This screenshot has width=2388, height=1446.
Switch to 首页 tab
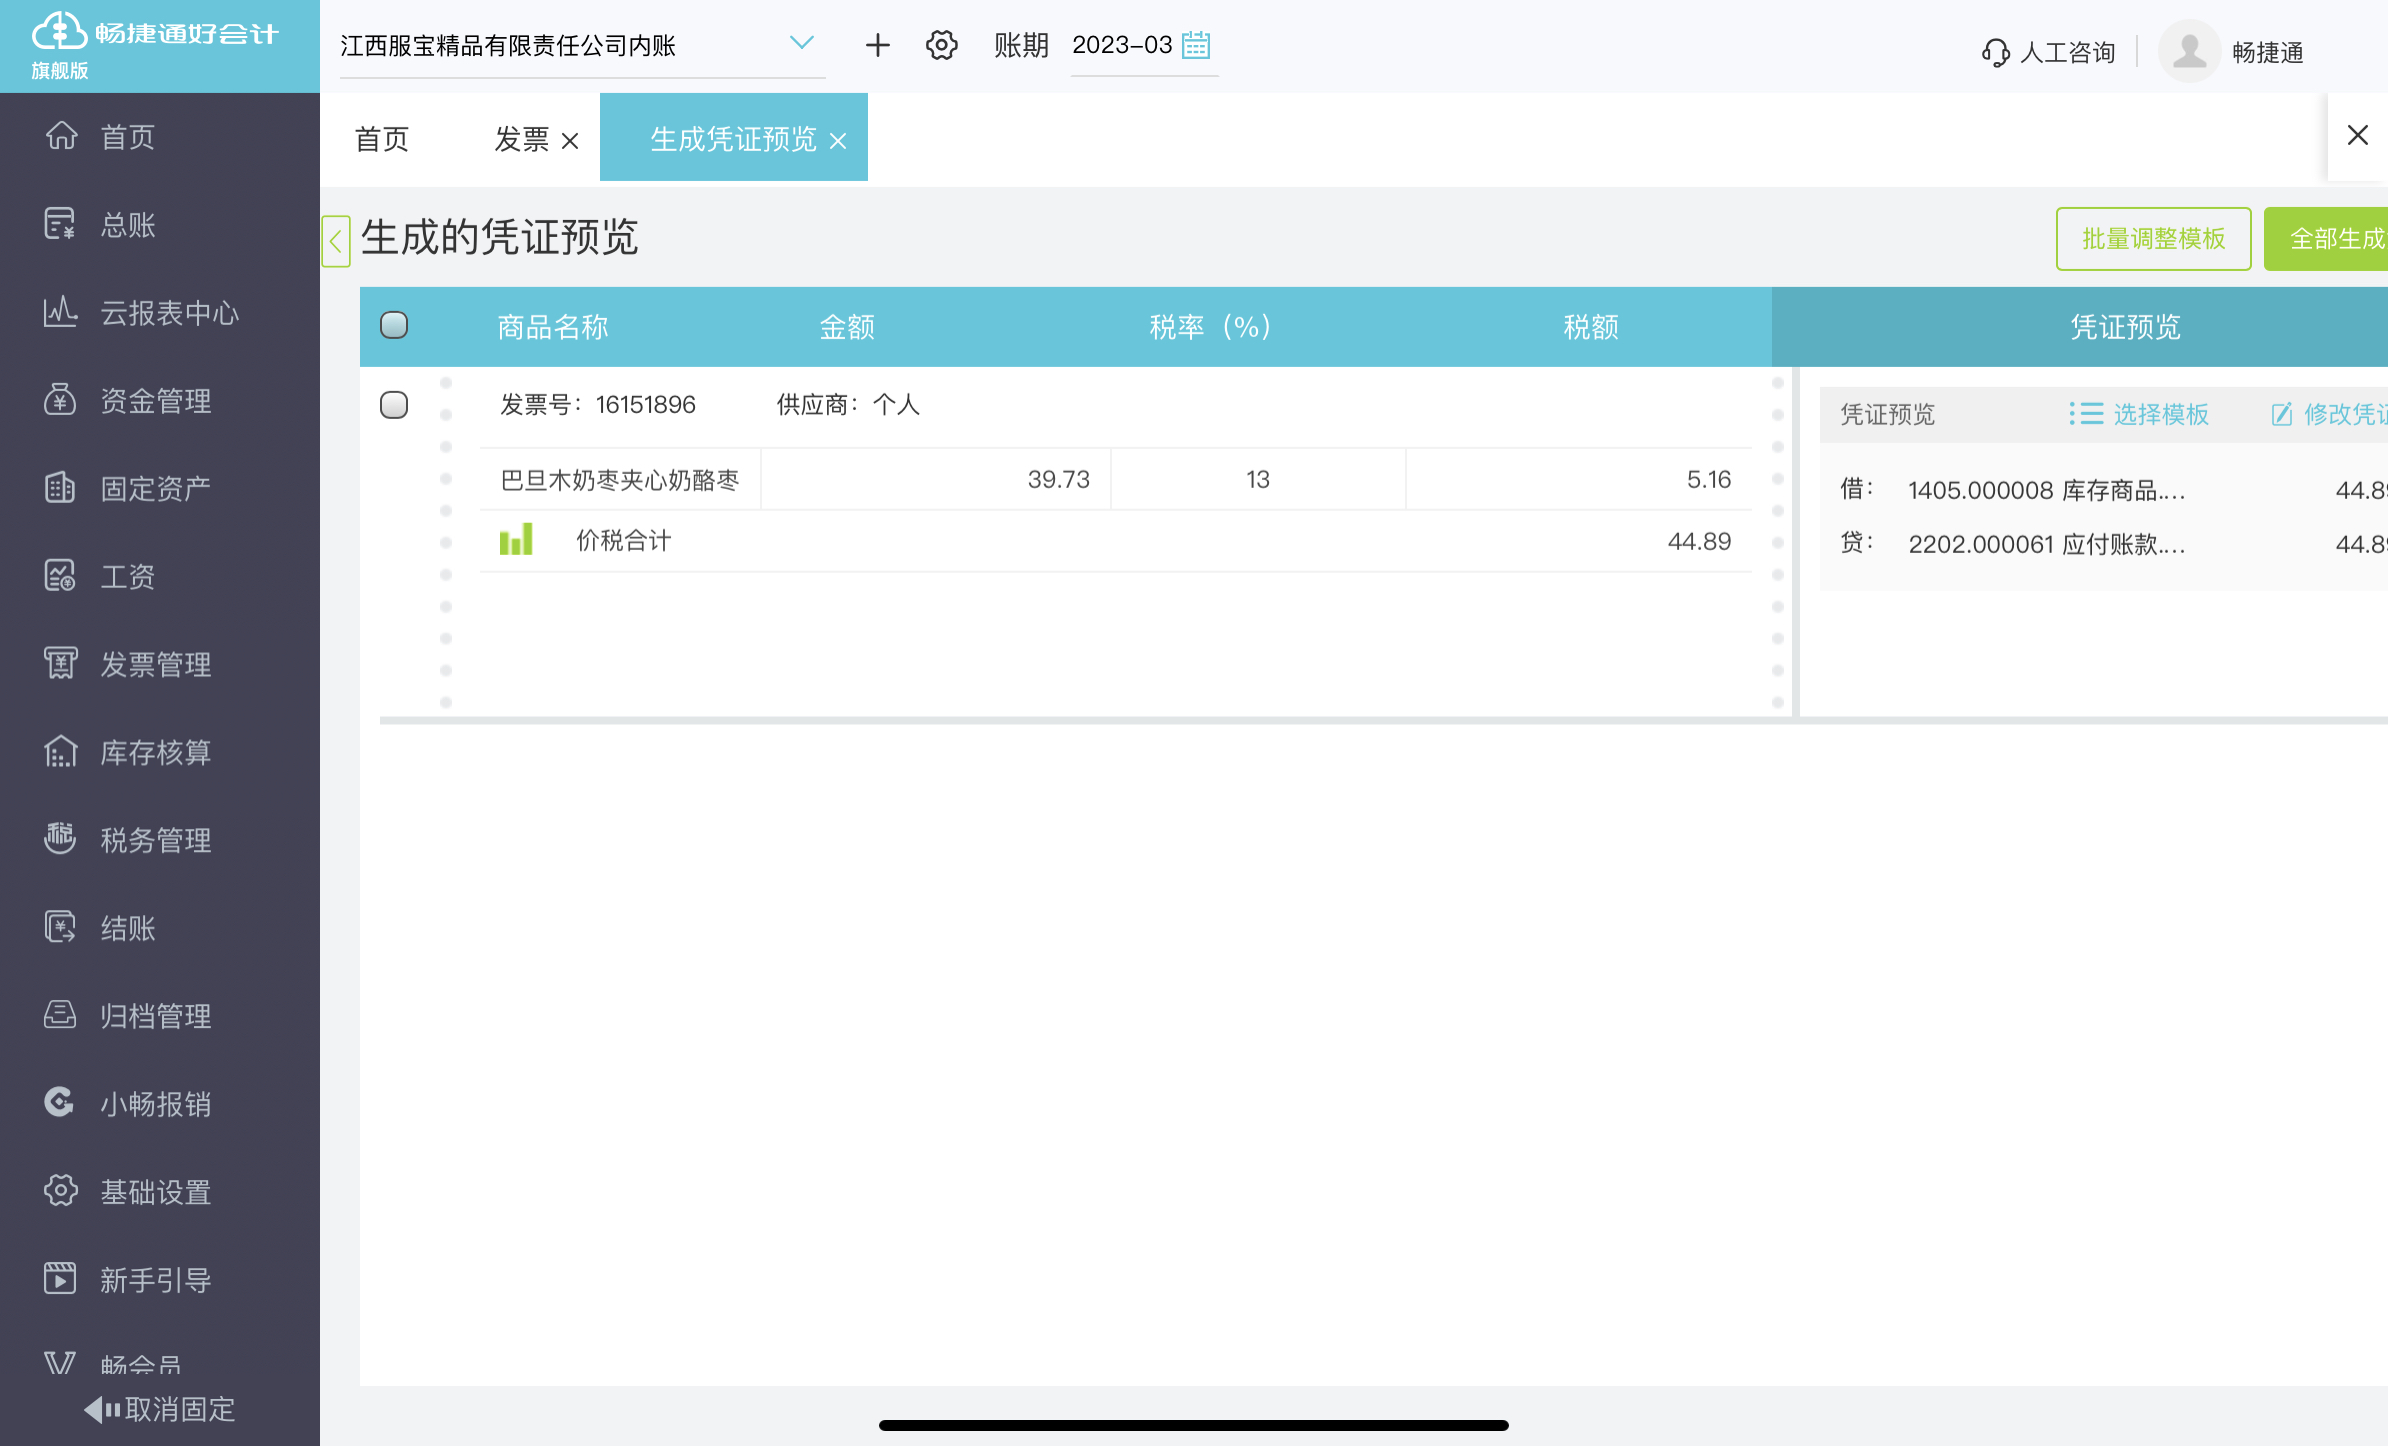click(382, 140)
